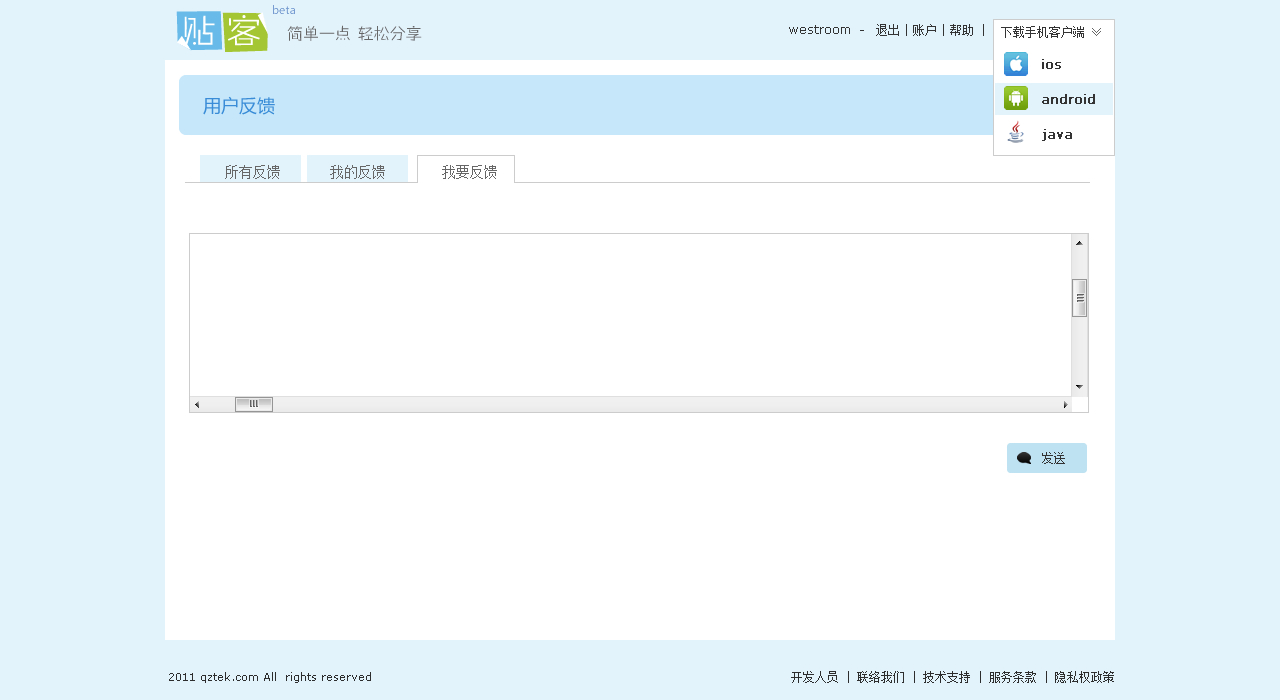Select the ios option in the client dropdown

(1051, 63)
